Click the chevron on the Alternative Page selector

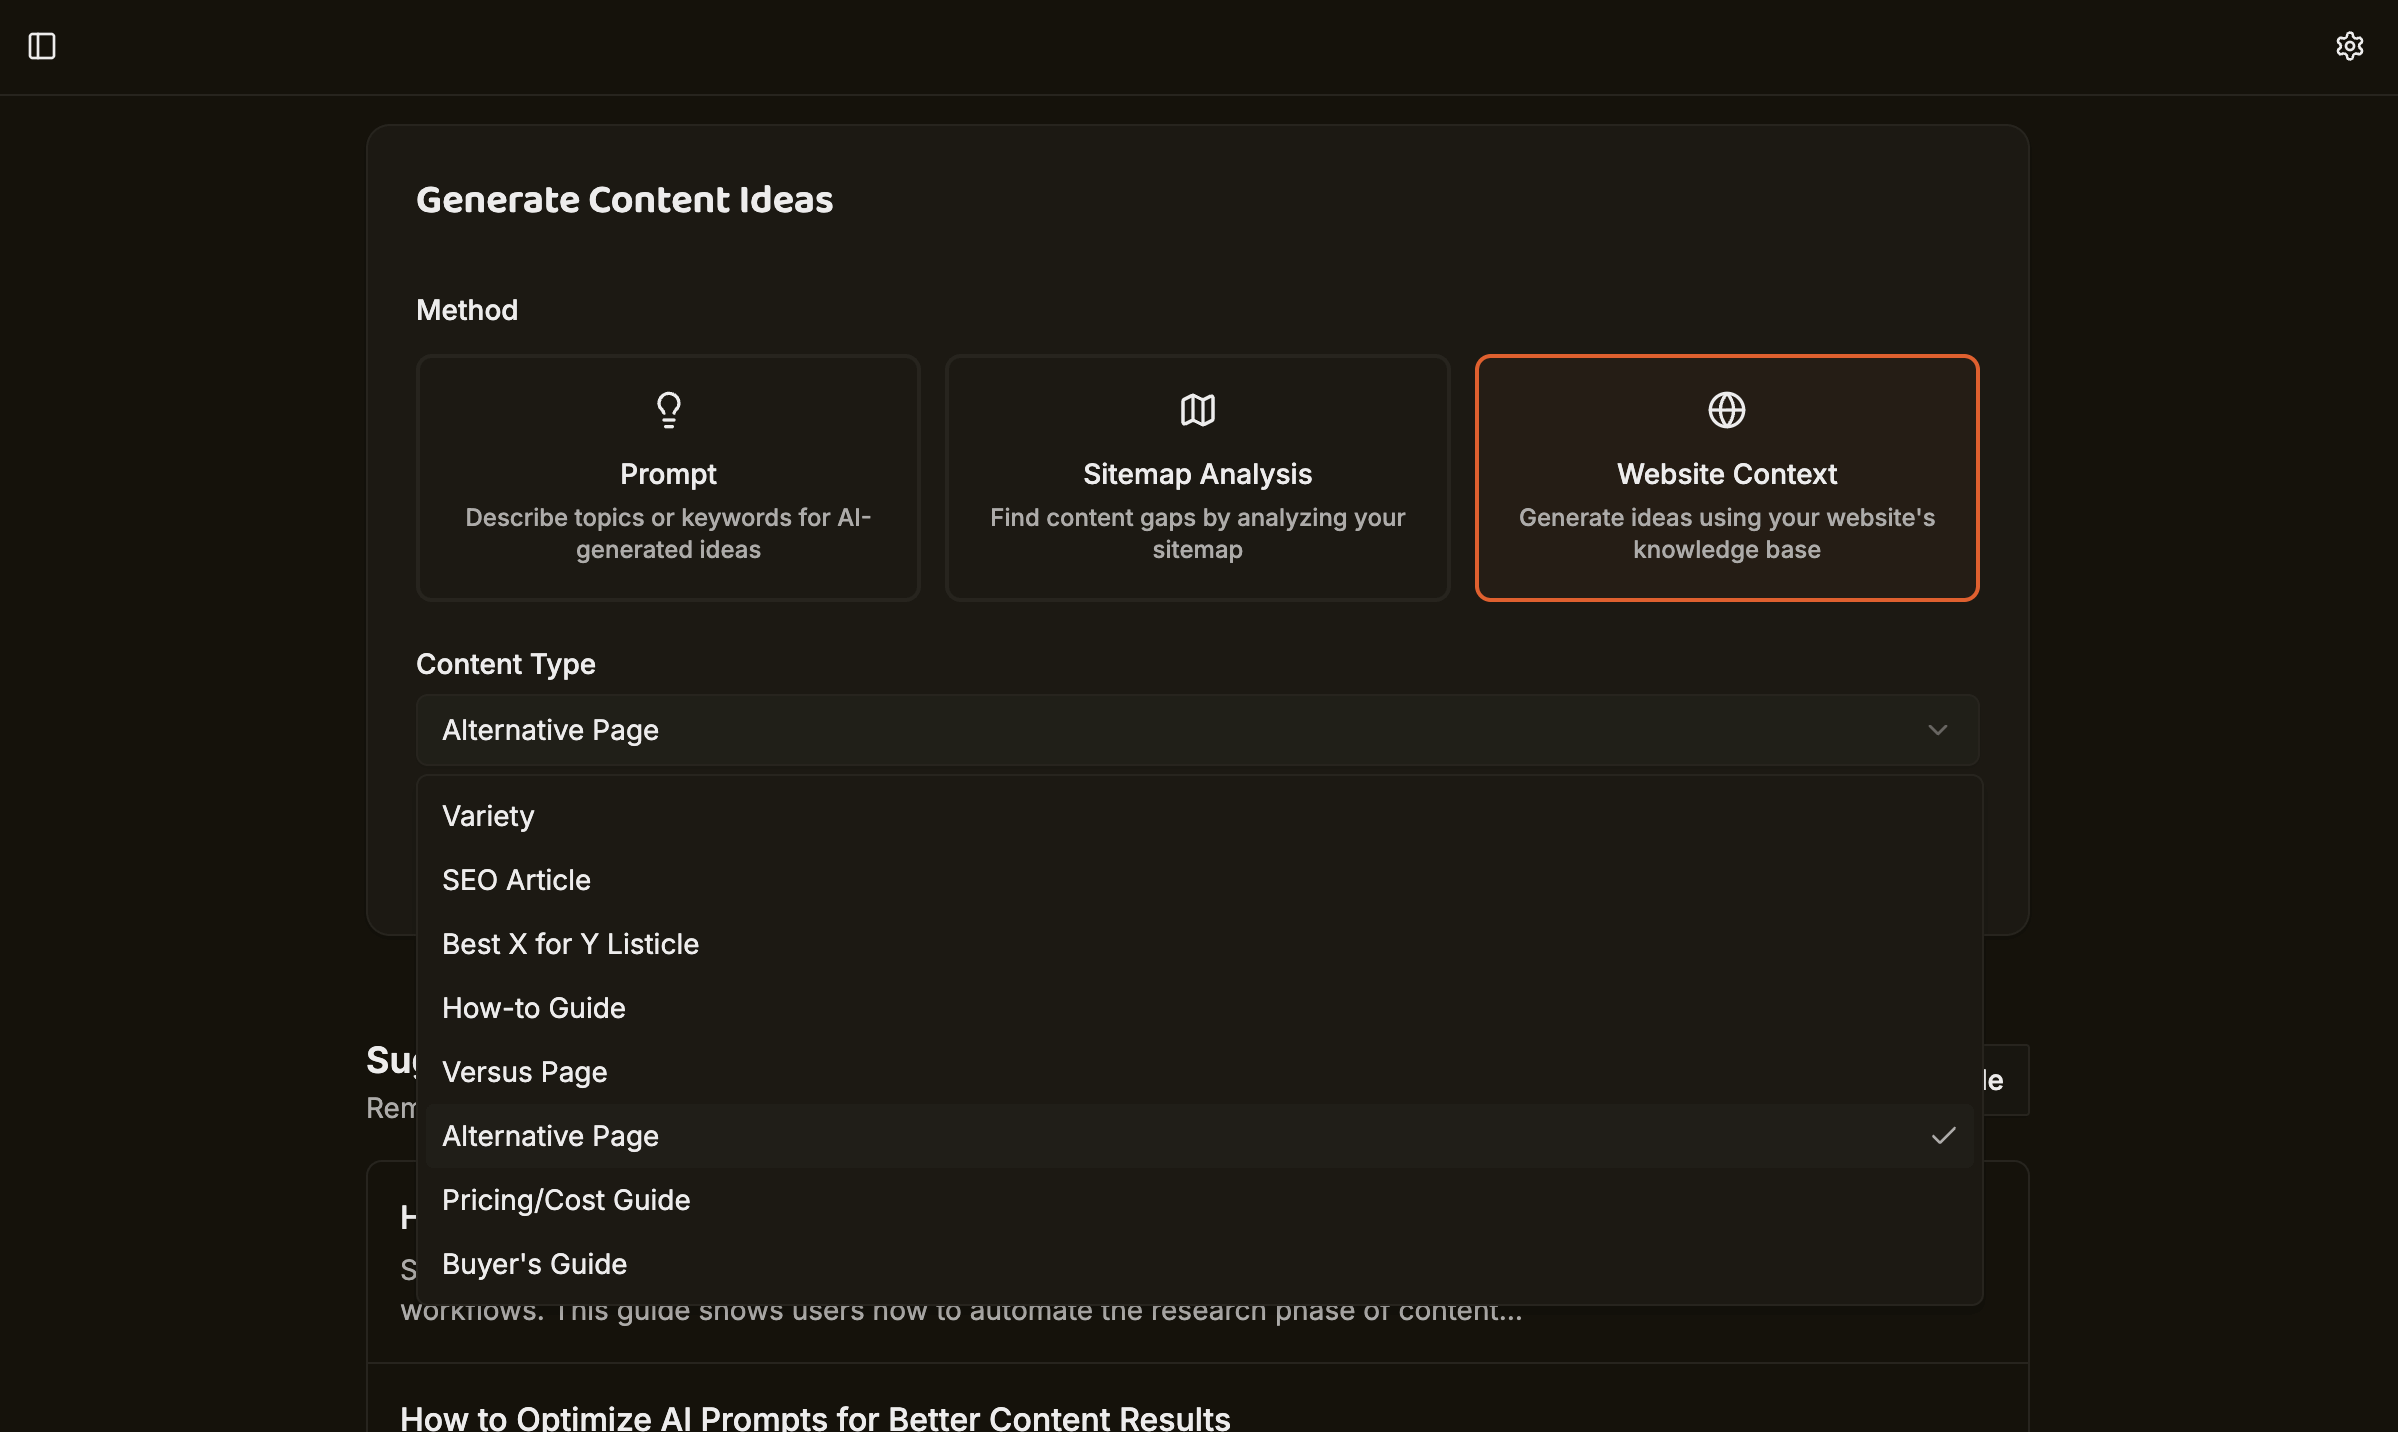(1938, 730)
